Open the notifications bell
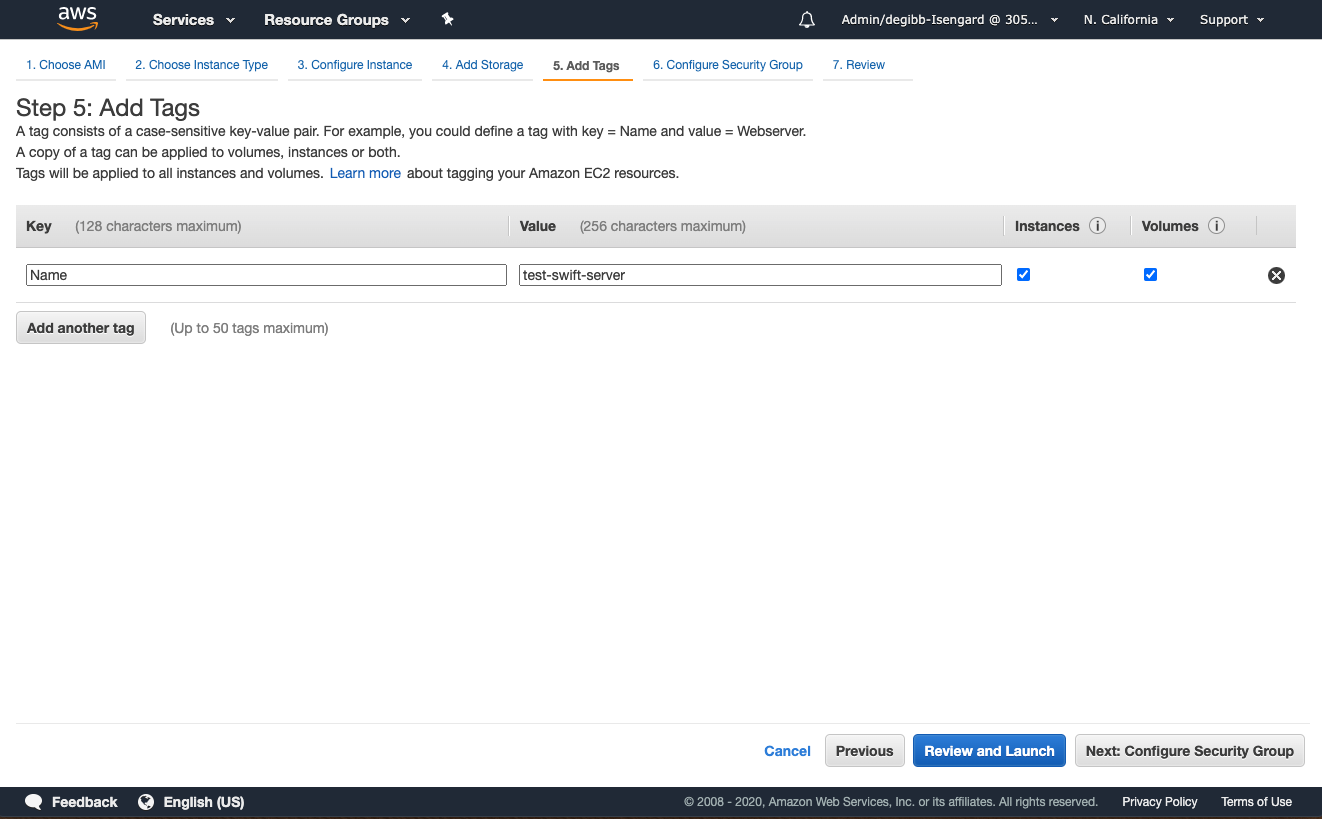Screen dimensions: 1322x819 coord(806,19)
